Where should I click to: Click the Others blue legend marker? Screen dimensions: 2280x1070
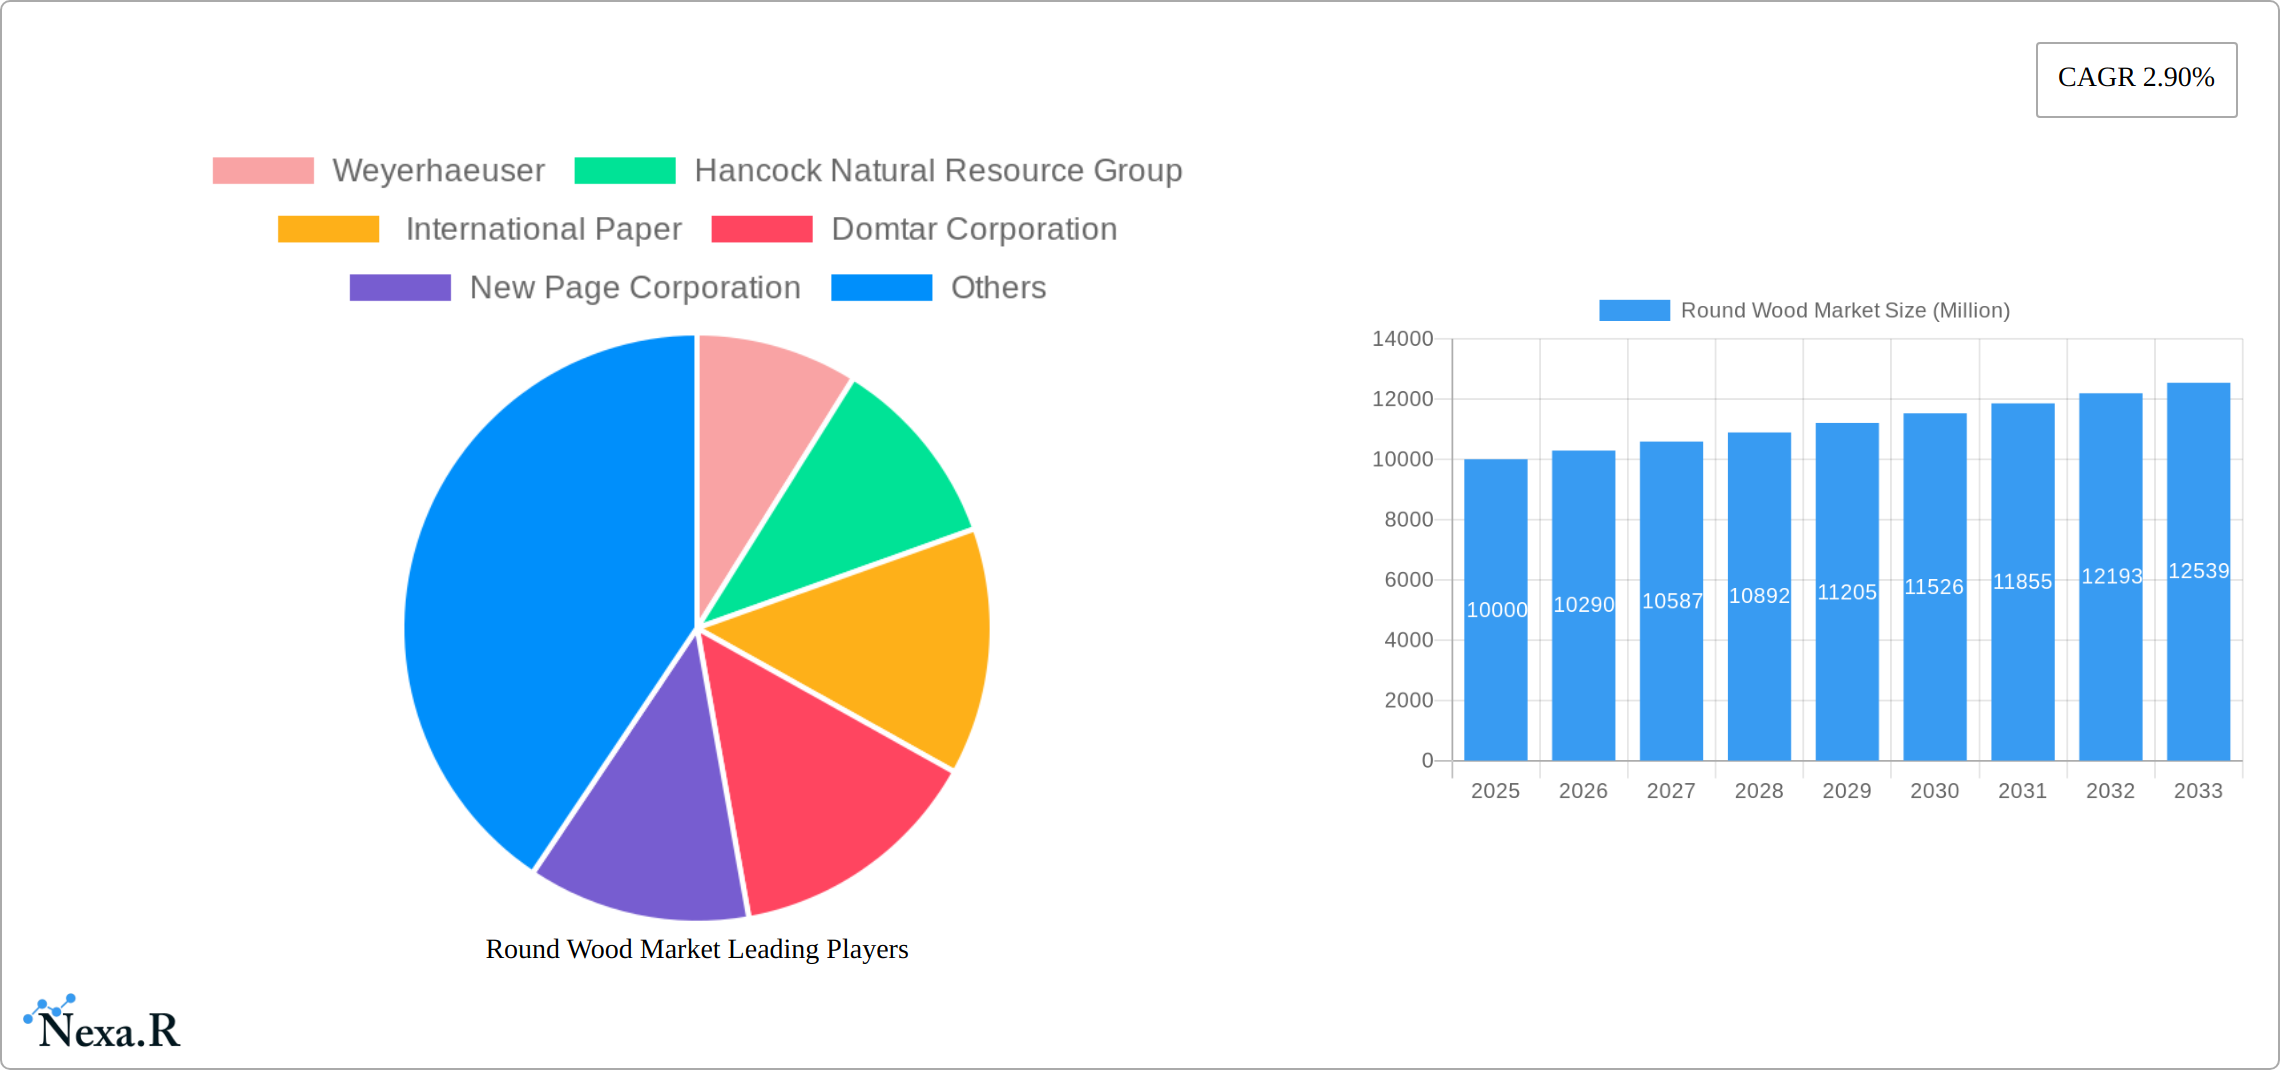(882, 287)
